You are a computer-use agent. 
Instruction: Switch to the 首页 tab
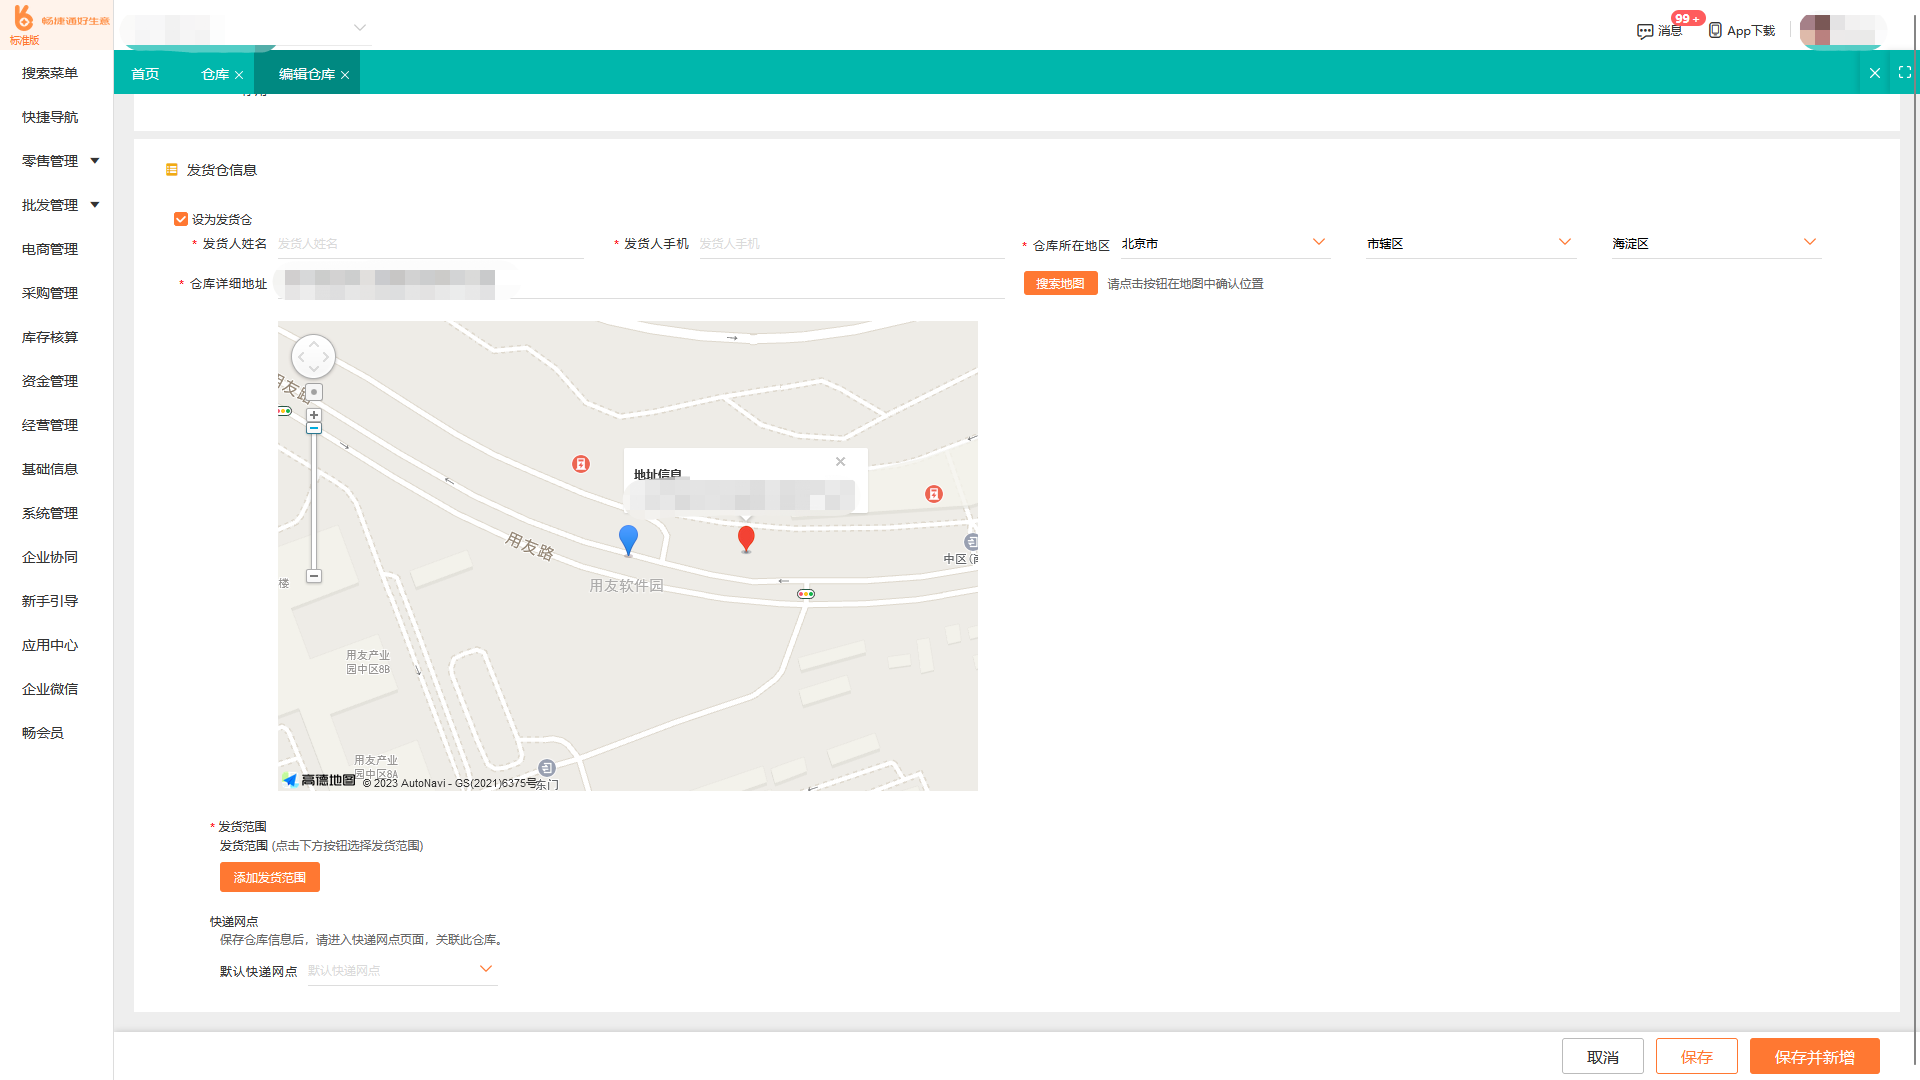(x=144, y=73)
